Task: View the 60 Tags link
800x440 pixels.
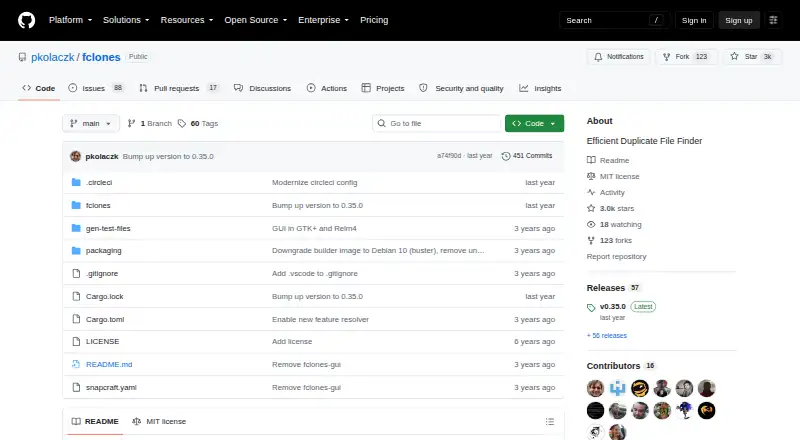Action: [x=198, y=124]
